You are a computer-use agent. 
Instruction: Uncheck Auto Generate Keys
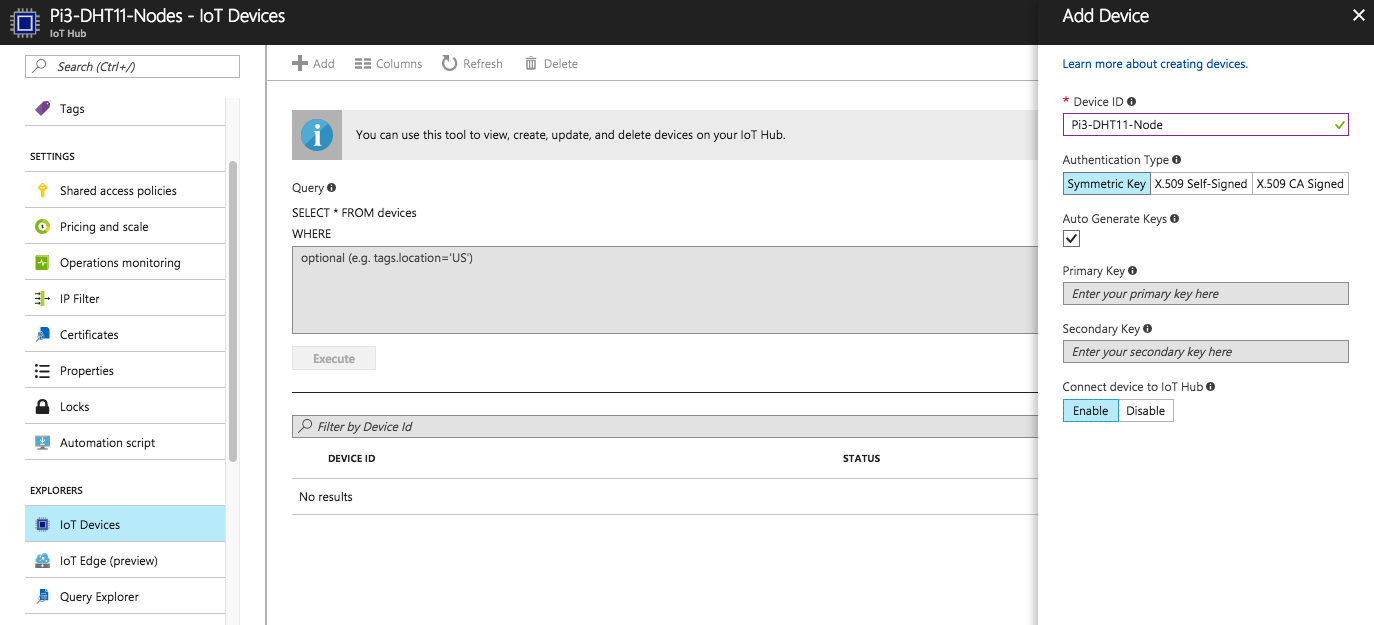click(1071, 238)
